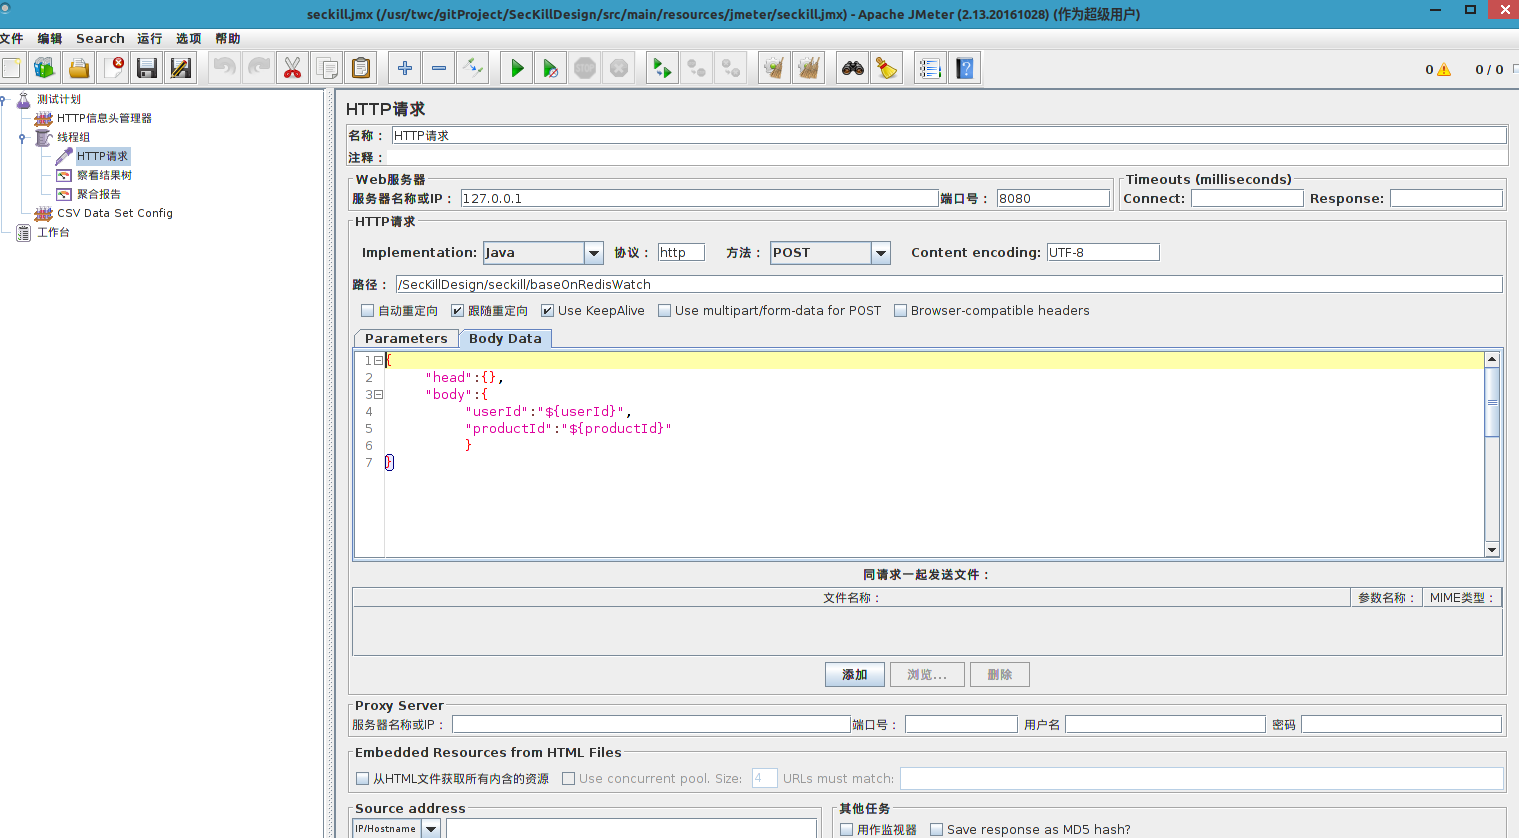Run test without pauses using second play icon
The image size is (1519, 838).
550,67
